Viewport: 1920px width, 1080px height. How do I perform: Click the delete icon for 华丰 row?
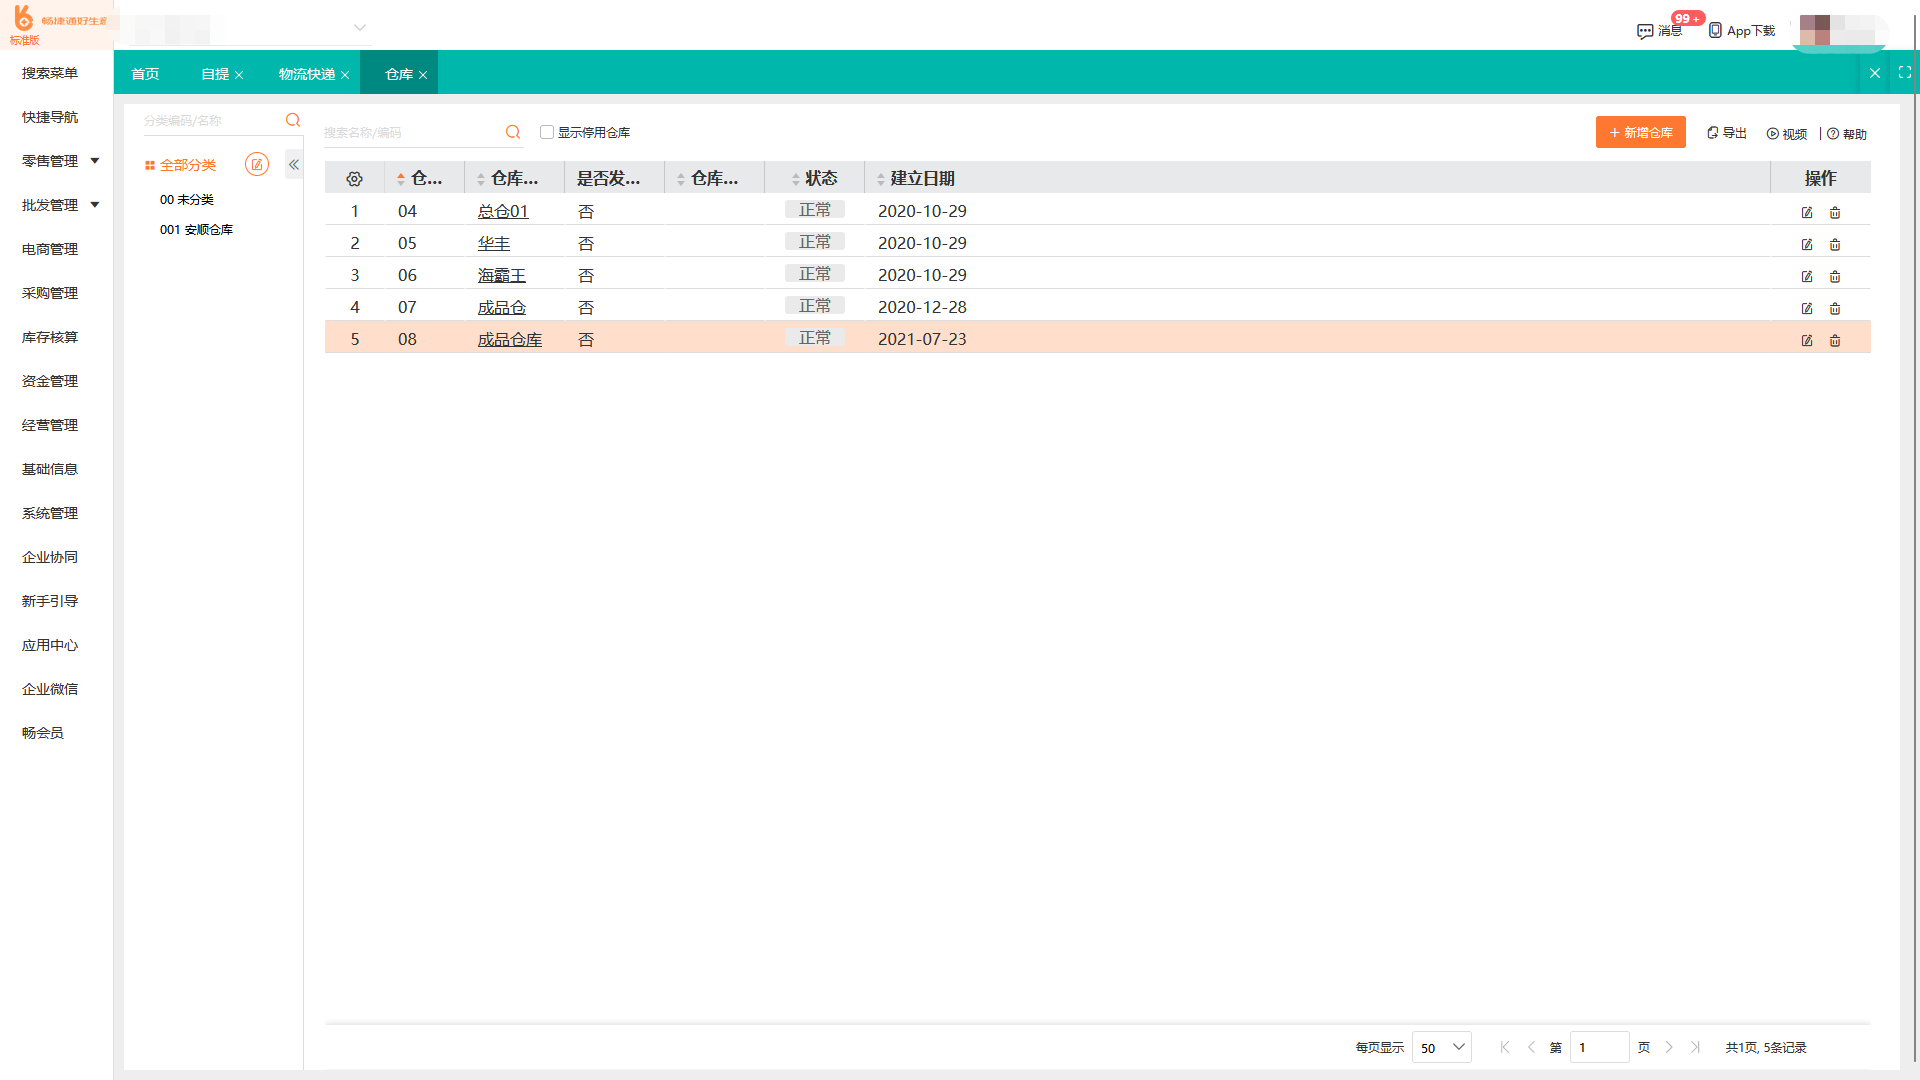pyautogui.click(x=1836, y=243)
